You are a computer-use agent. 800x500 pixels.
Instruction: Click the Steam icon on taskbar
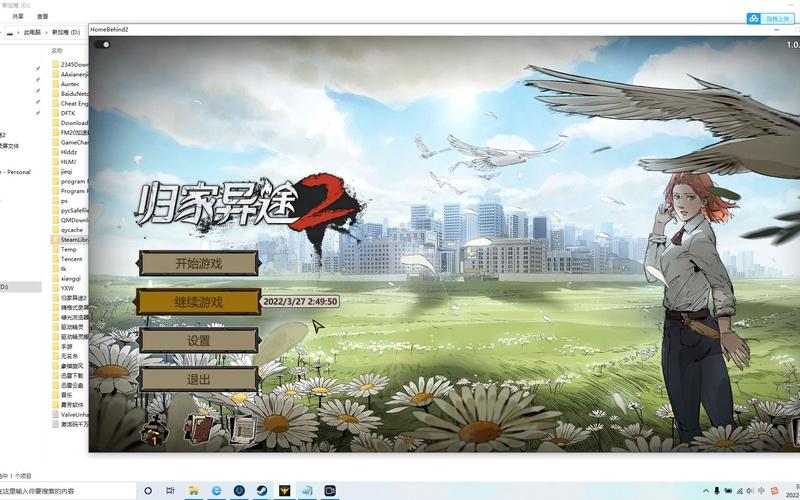click(x=262, y=491)
